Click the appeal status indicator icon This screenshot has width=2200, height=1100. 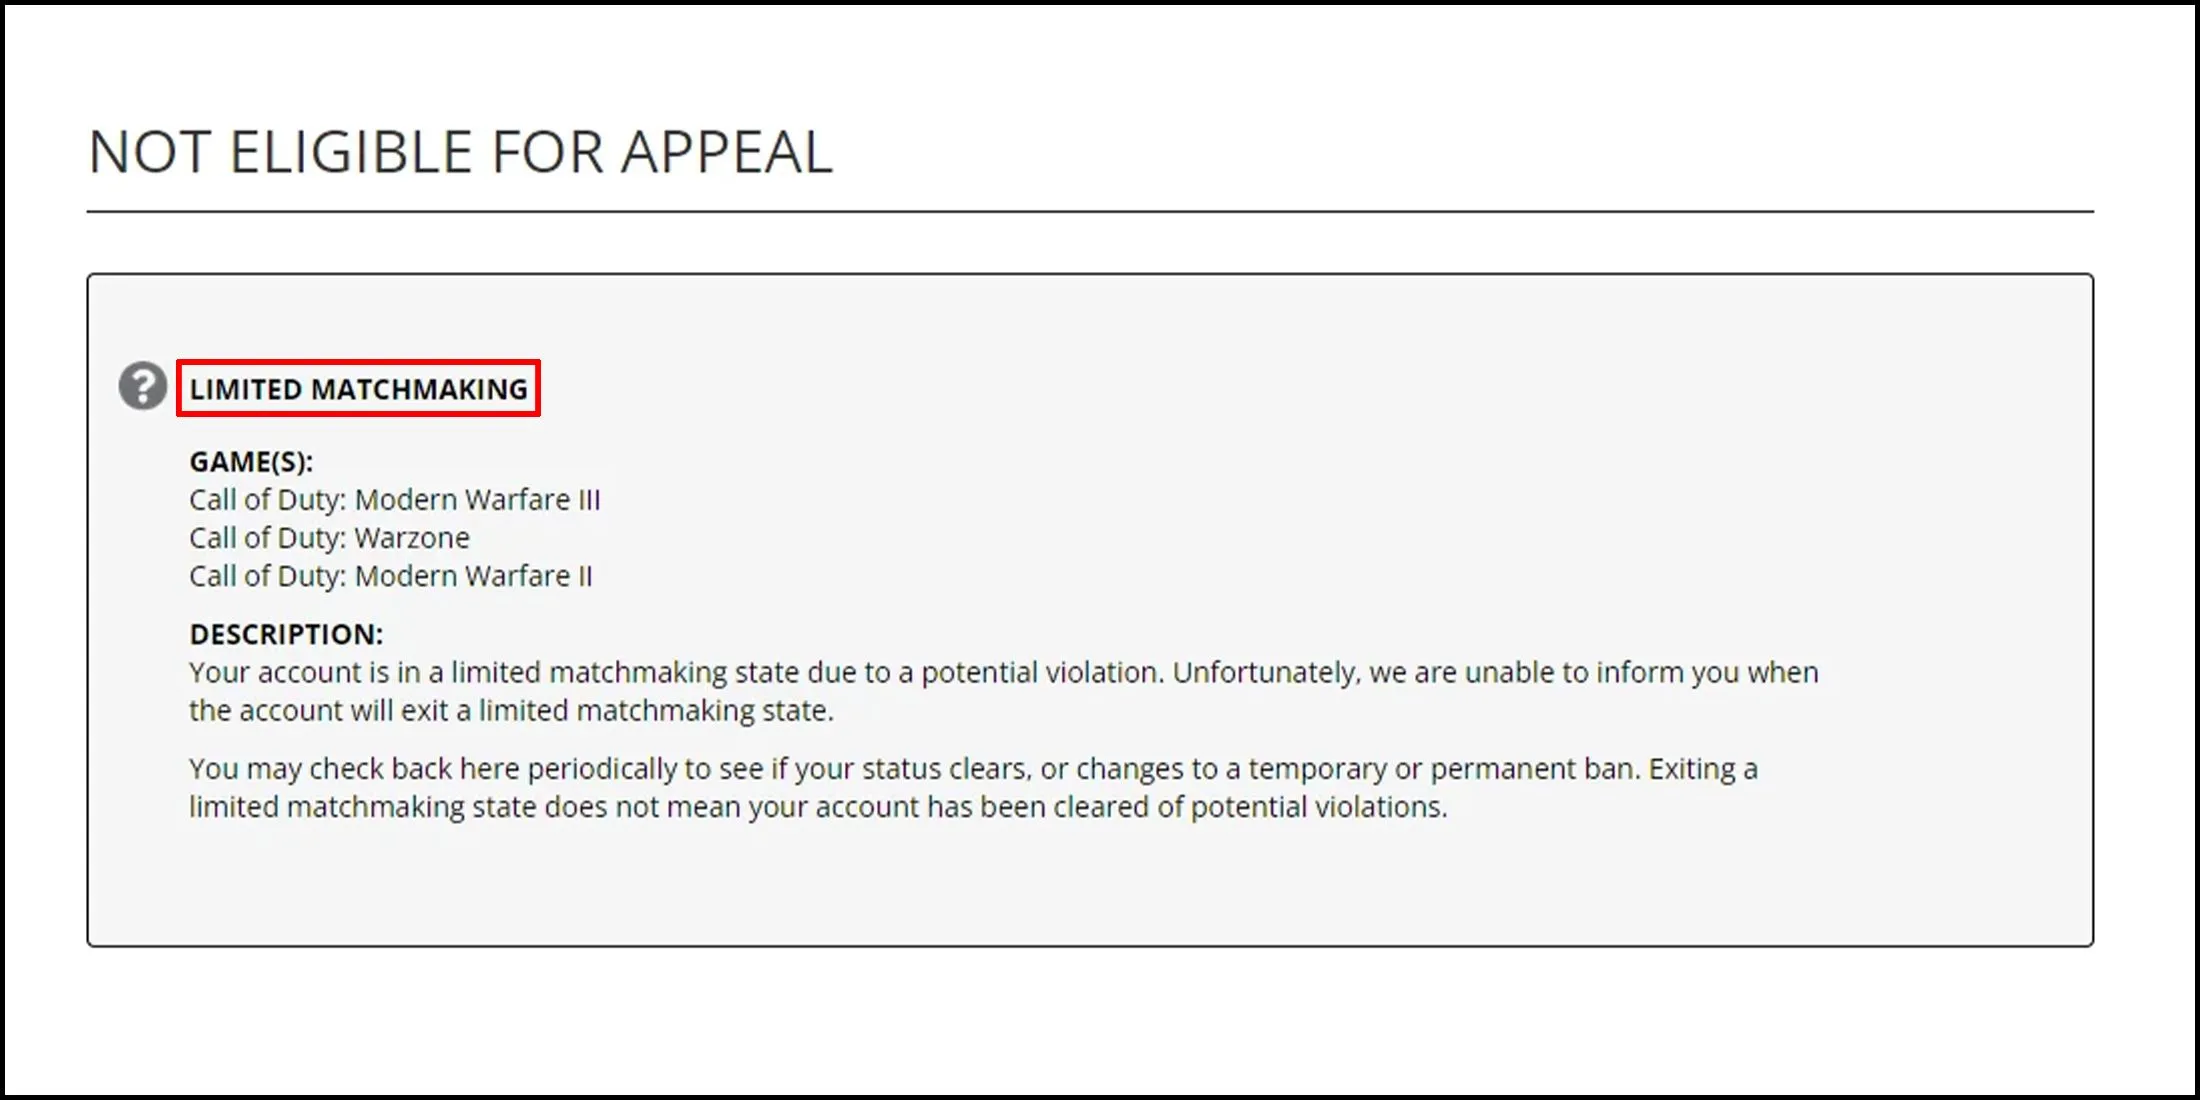pos(140,389)
